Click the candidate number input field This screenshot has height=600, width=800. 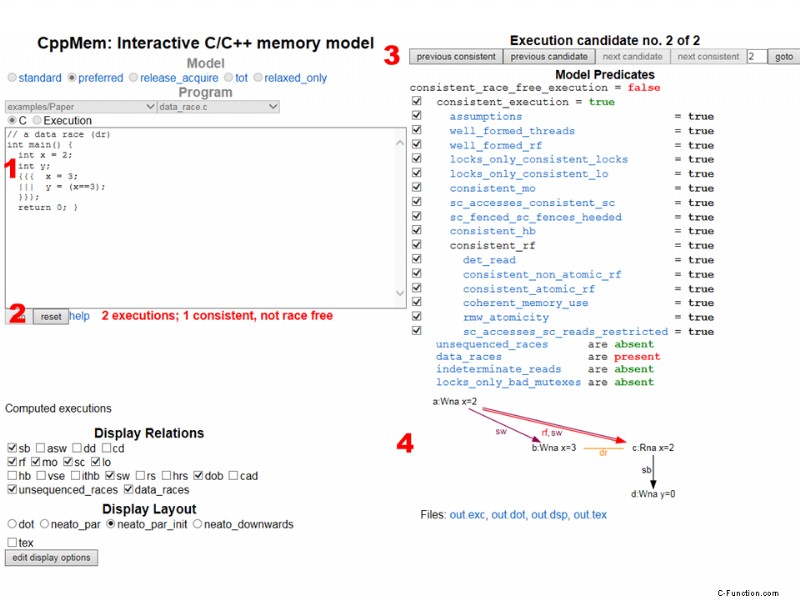pyautogui.click(x=756, y=57)
